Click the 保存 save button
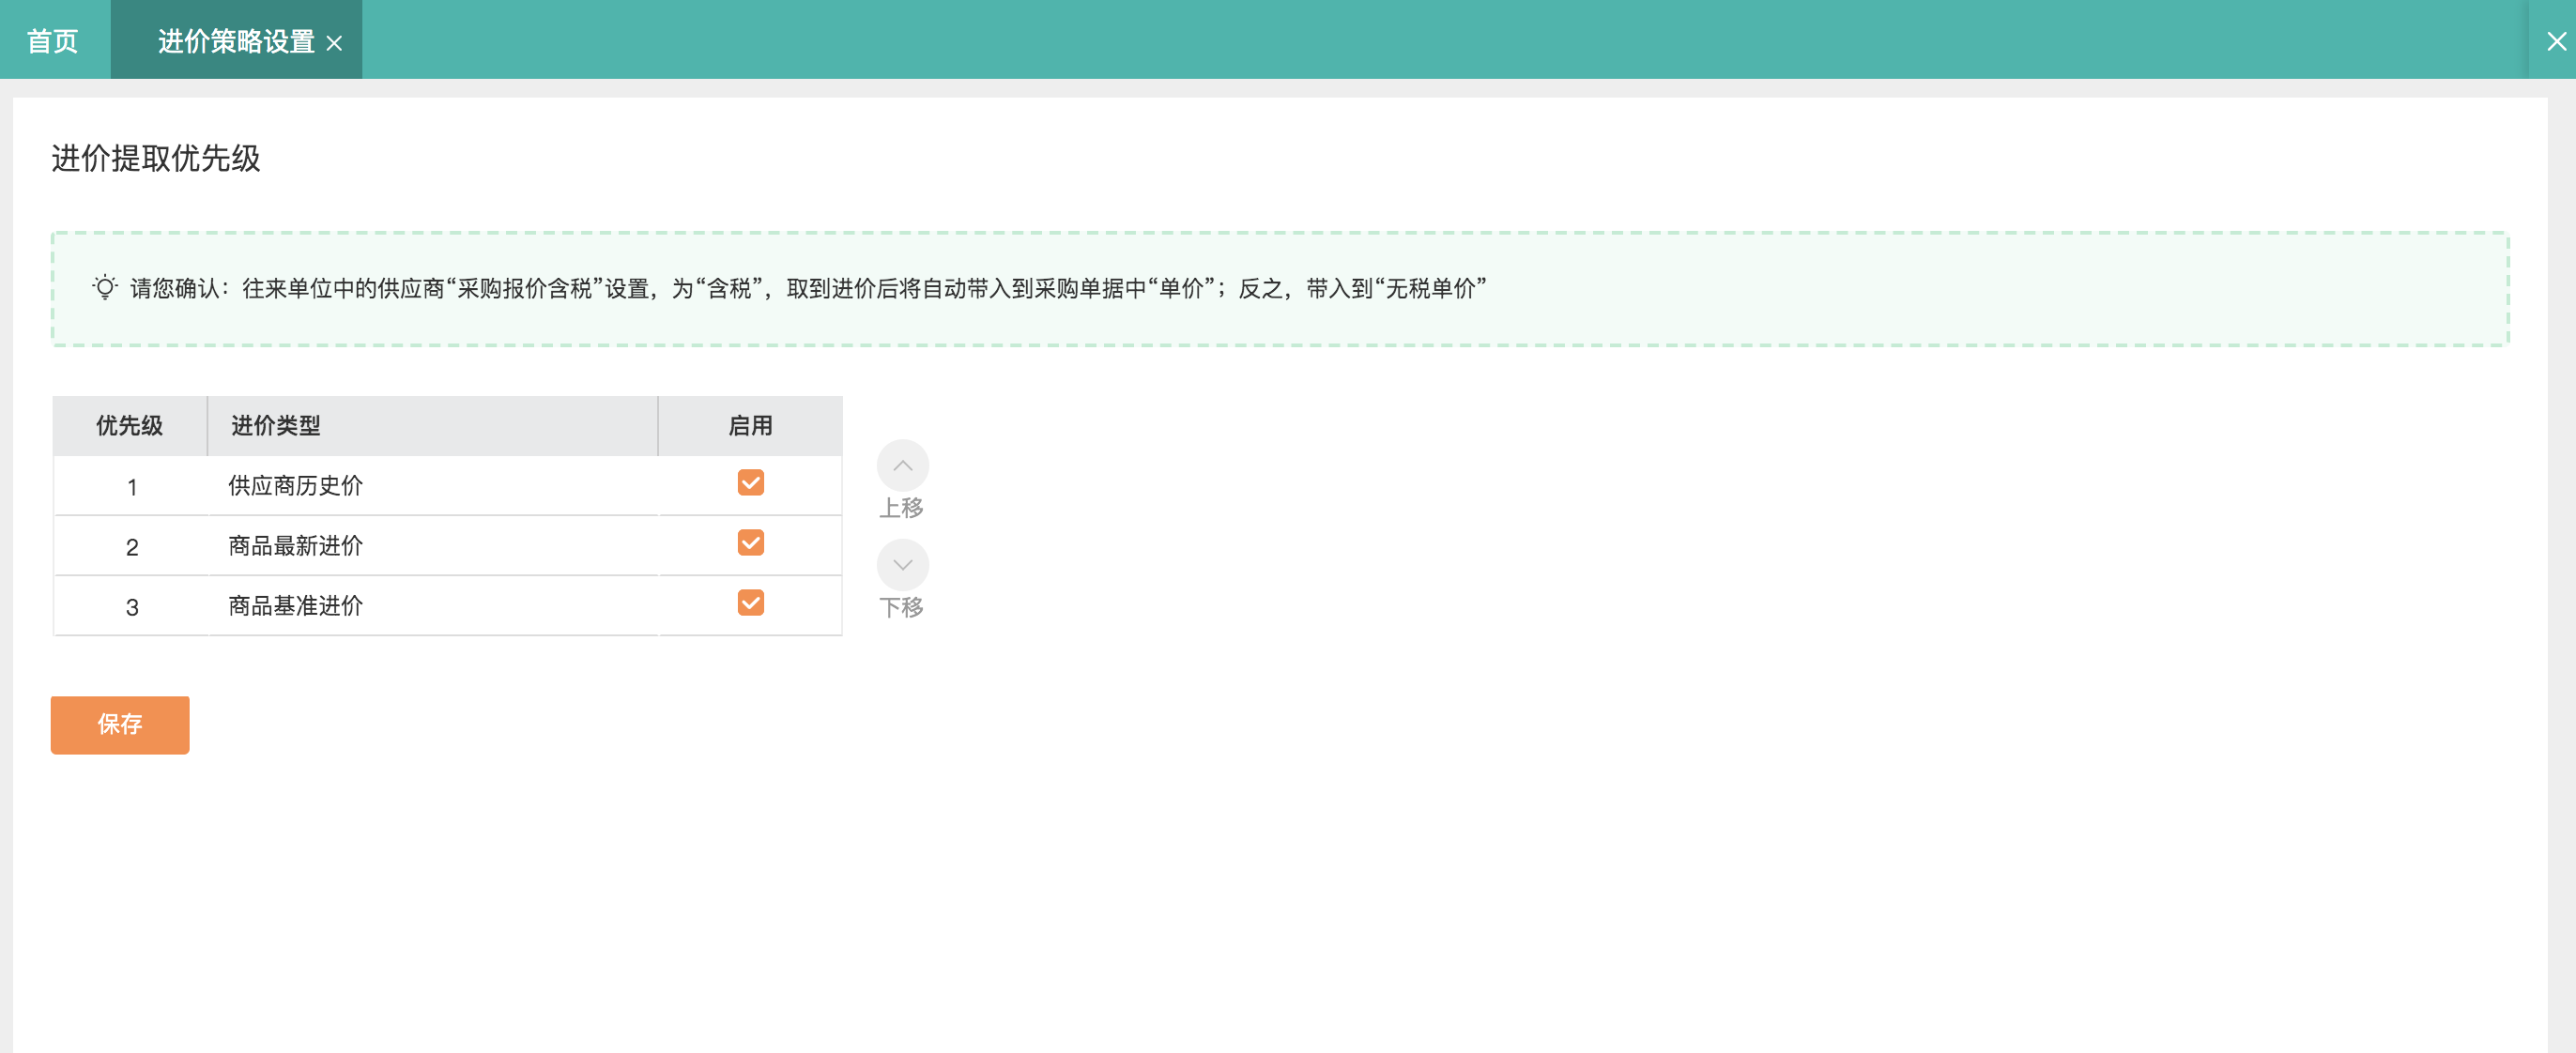Image resolution: width=2576 pixels, height=1053 pixels. [122, 723]
